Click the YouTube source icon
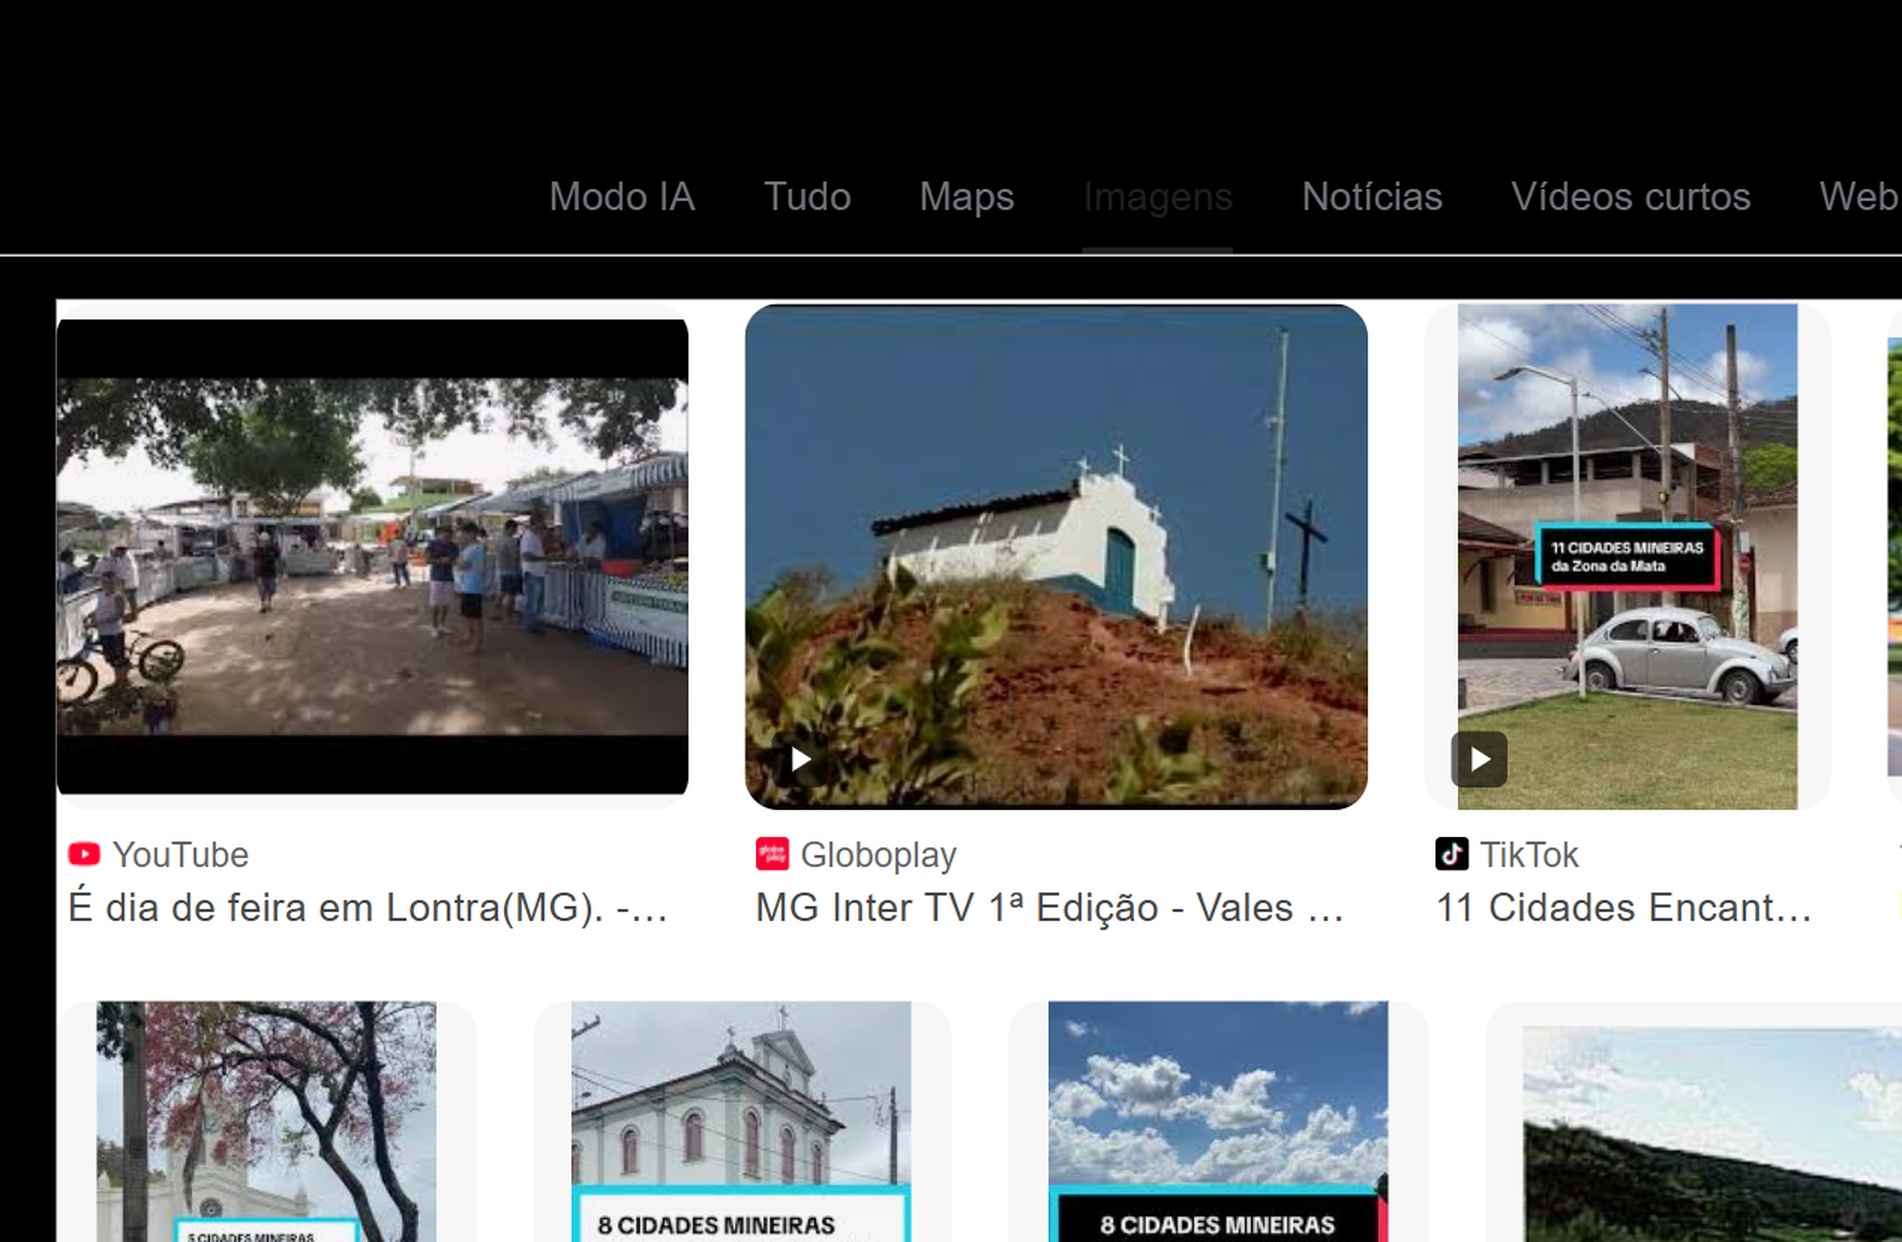Viewport: 1902px width, 1242px height. point(84,855)
